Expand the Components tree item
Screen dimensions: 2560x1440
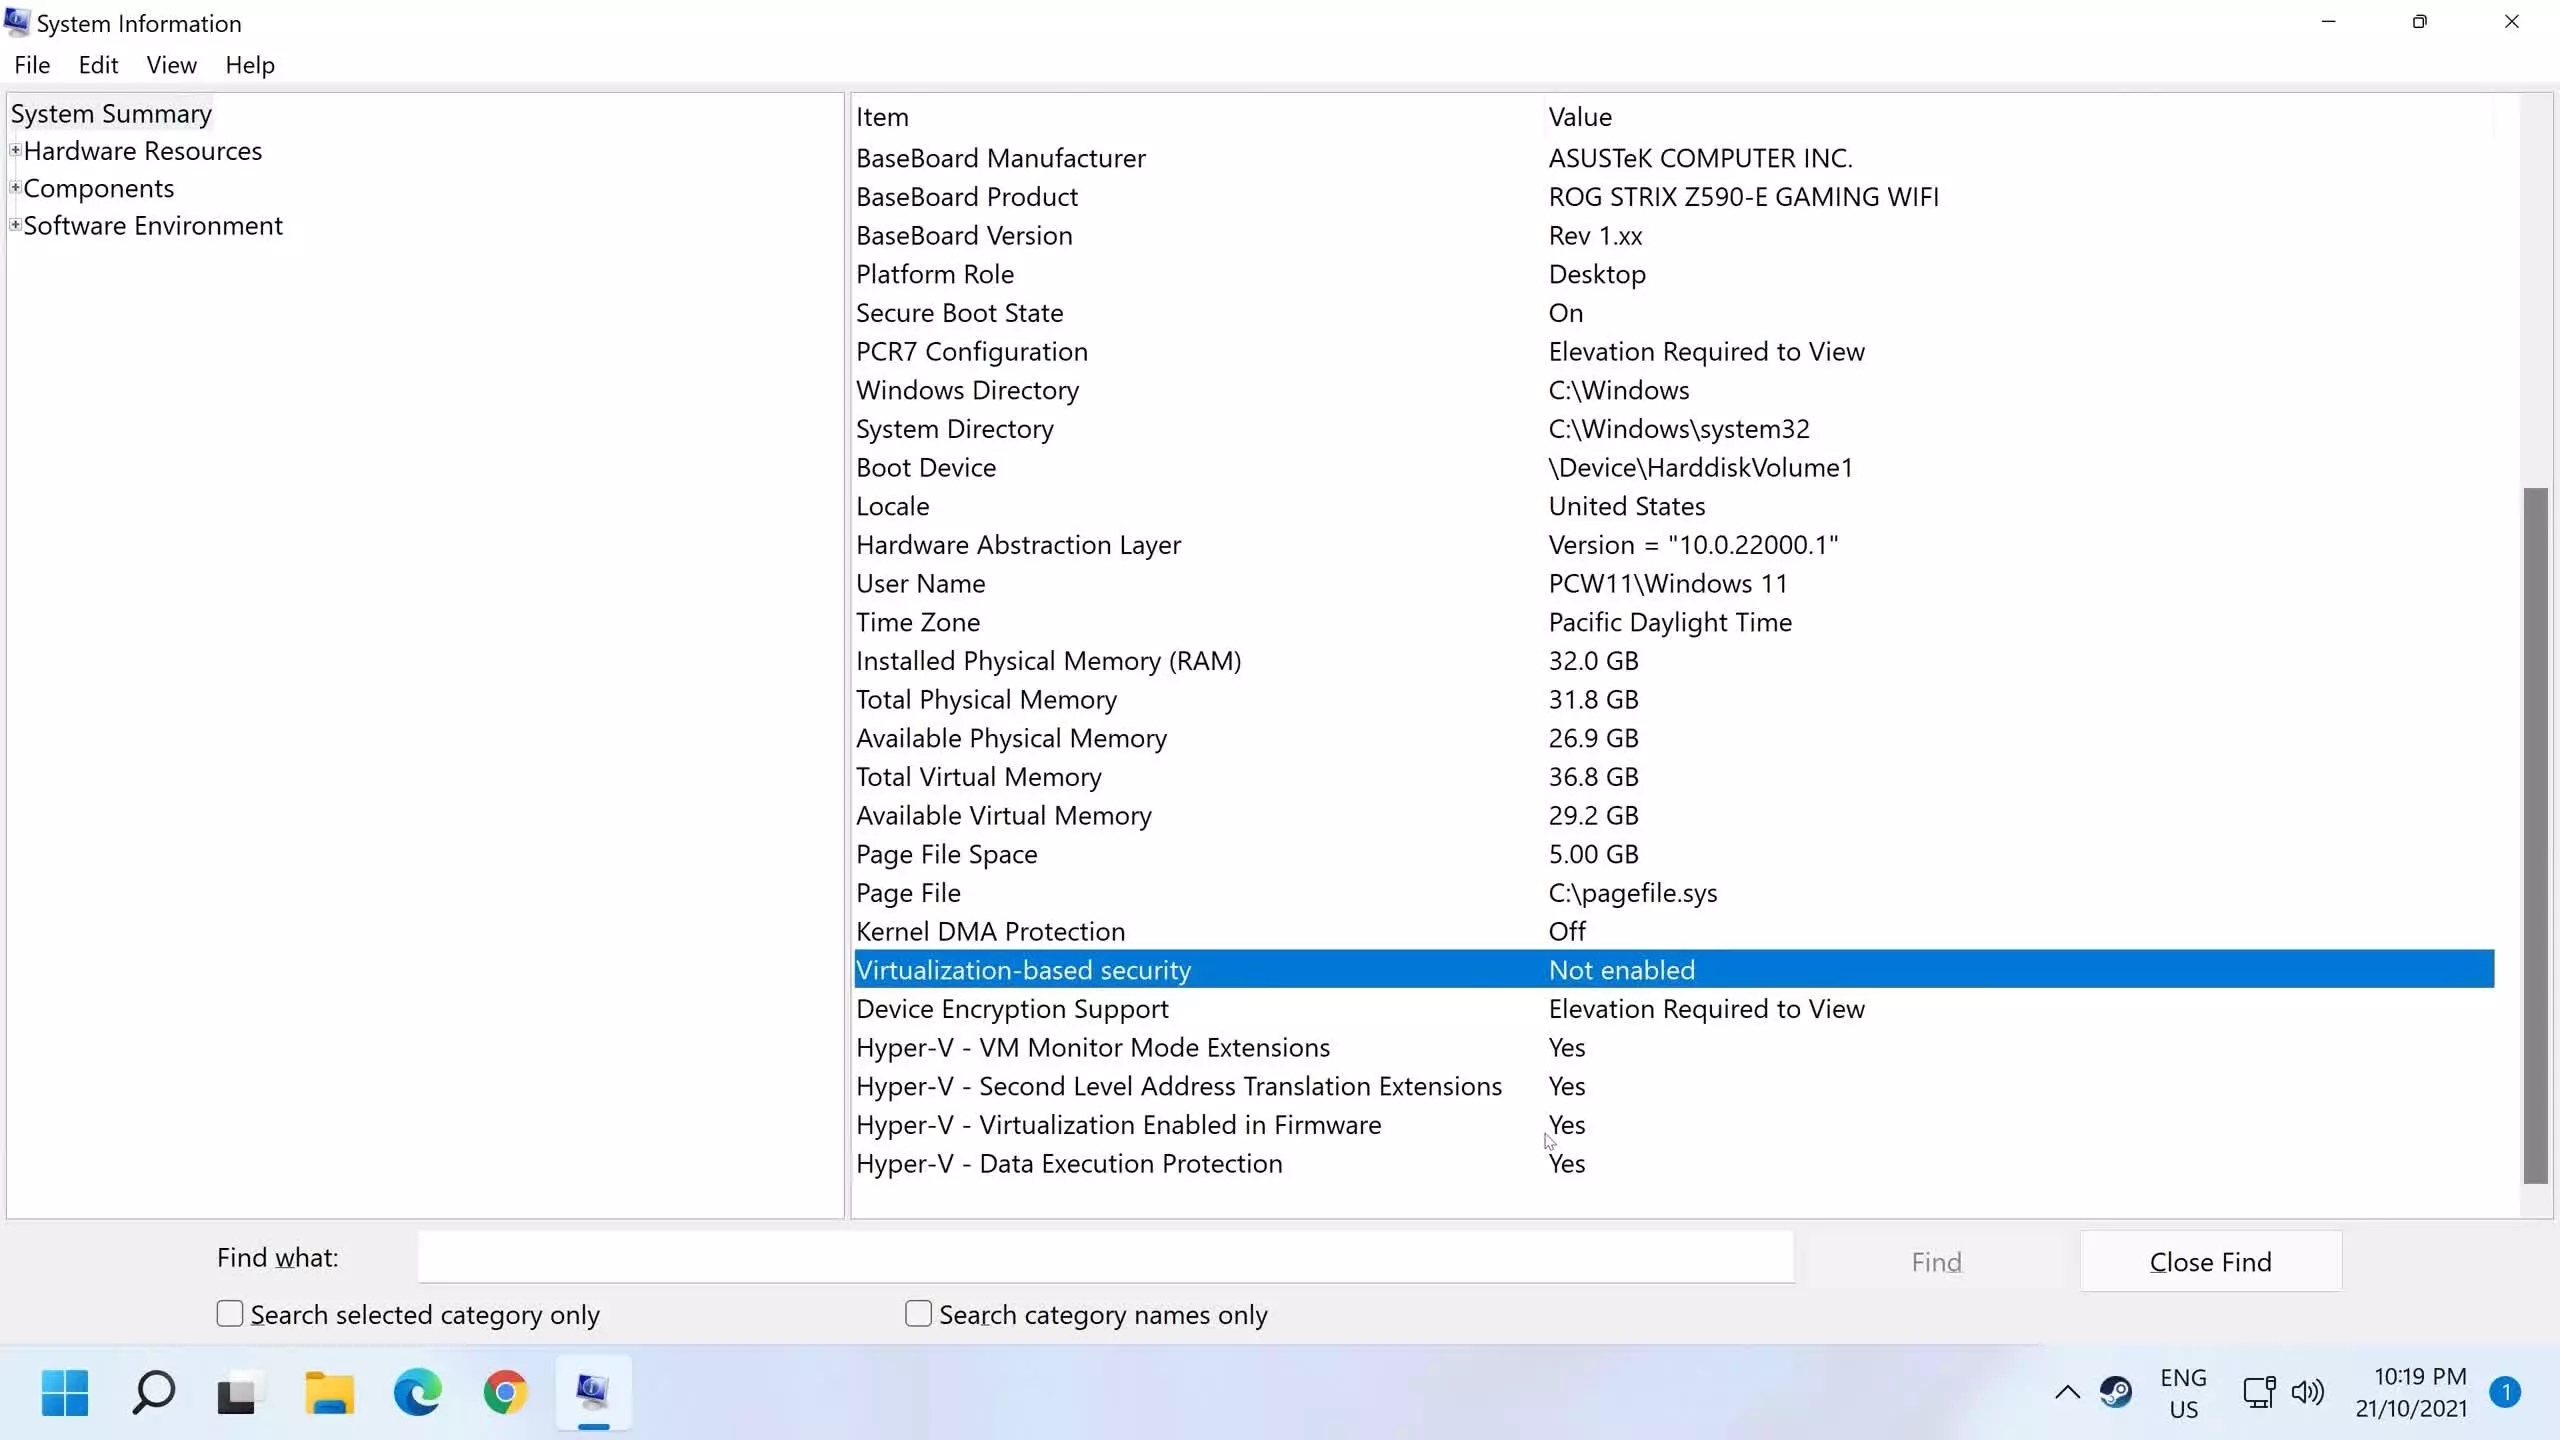point(16,186)
